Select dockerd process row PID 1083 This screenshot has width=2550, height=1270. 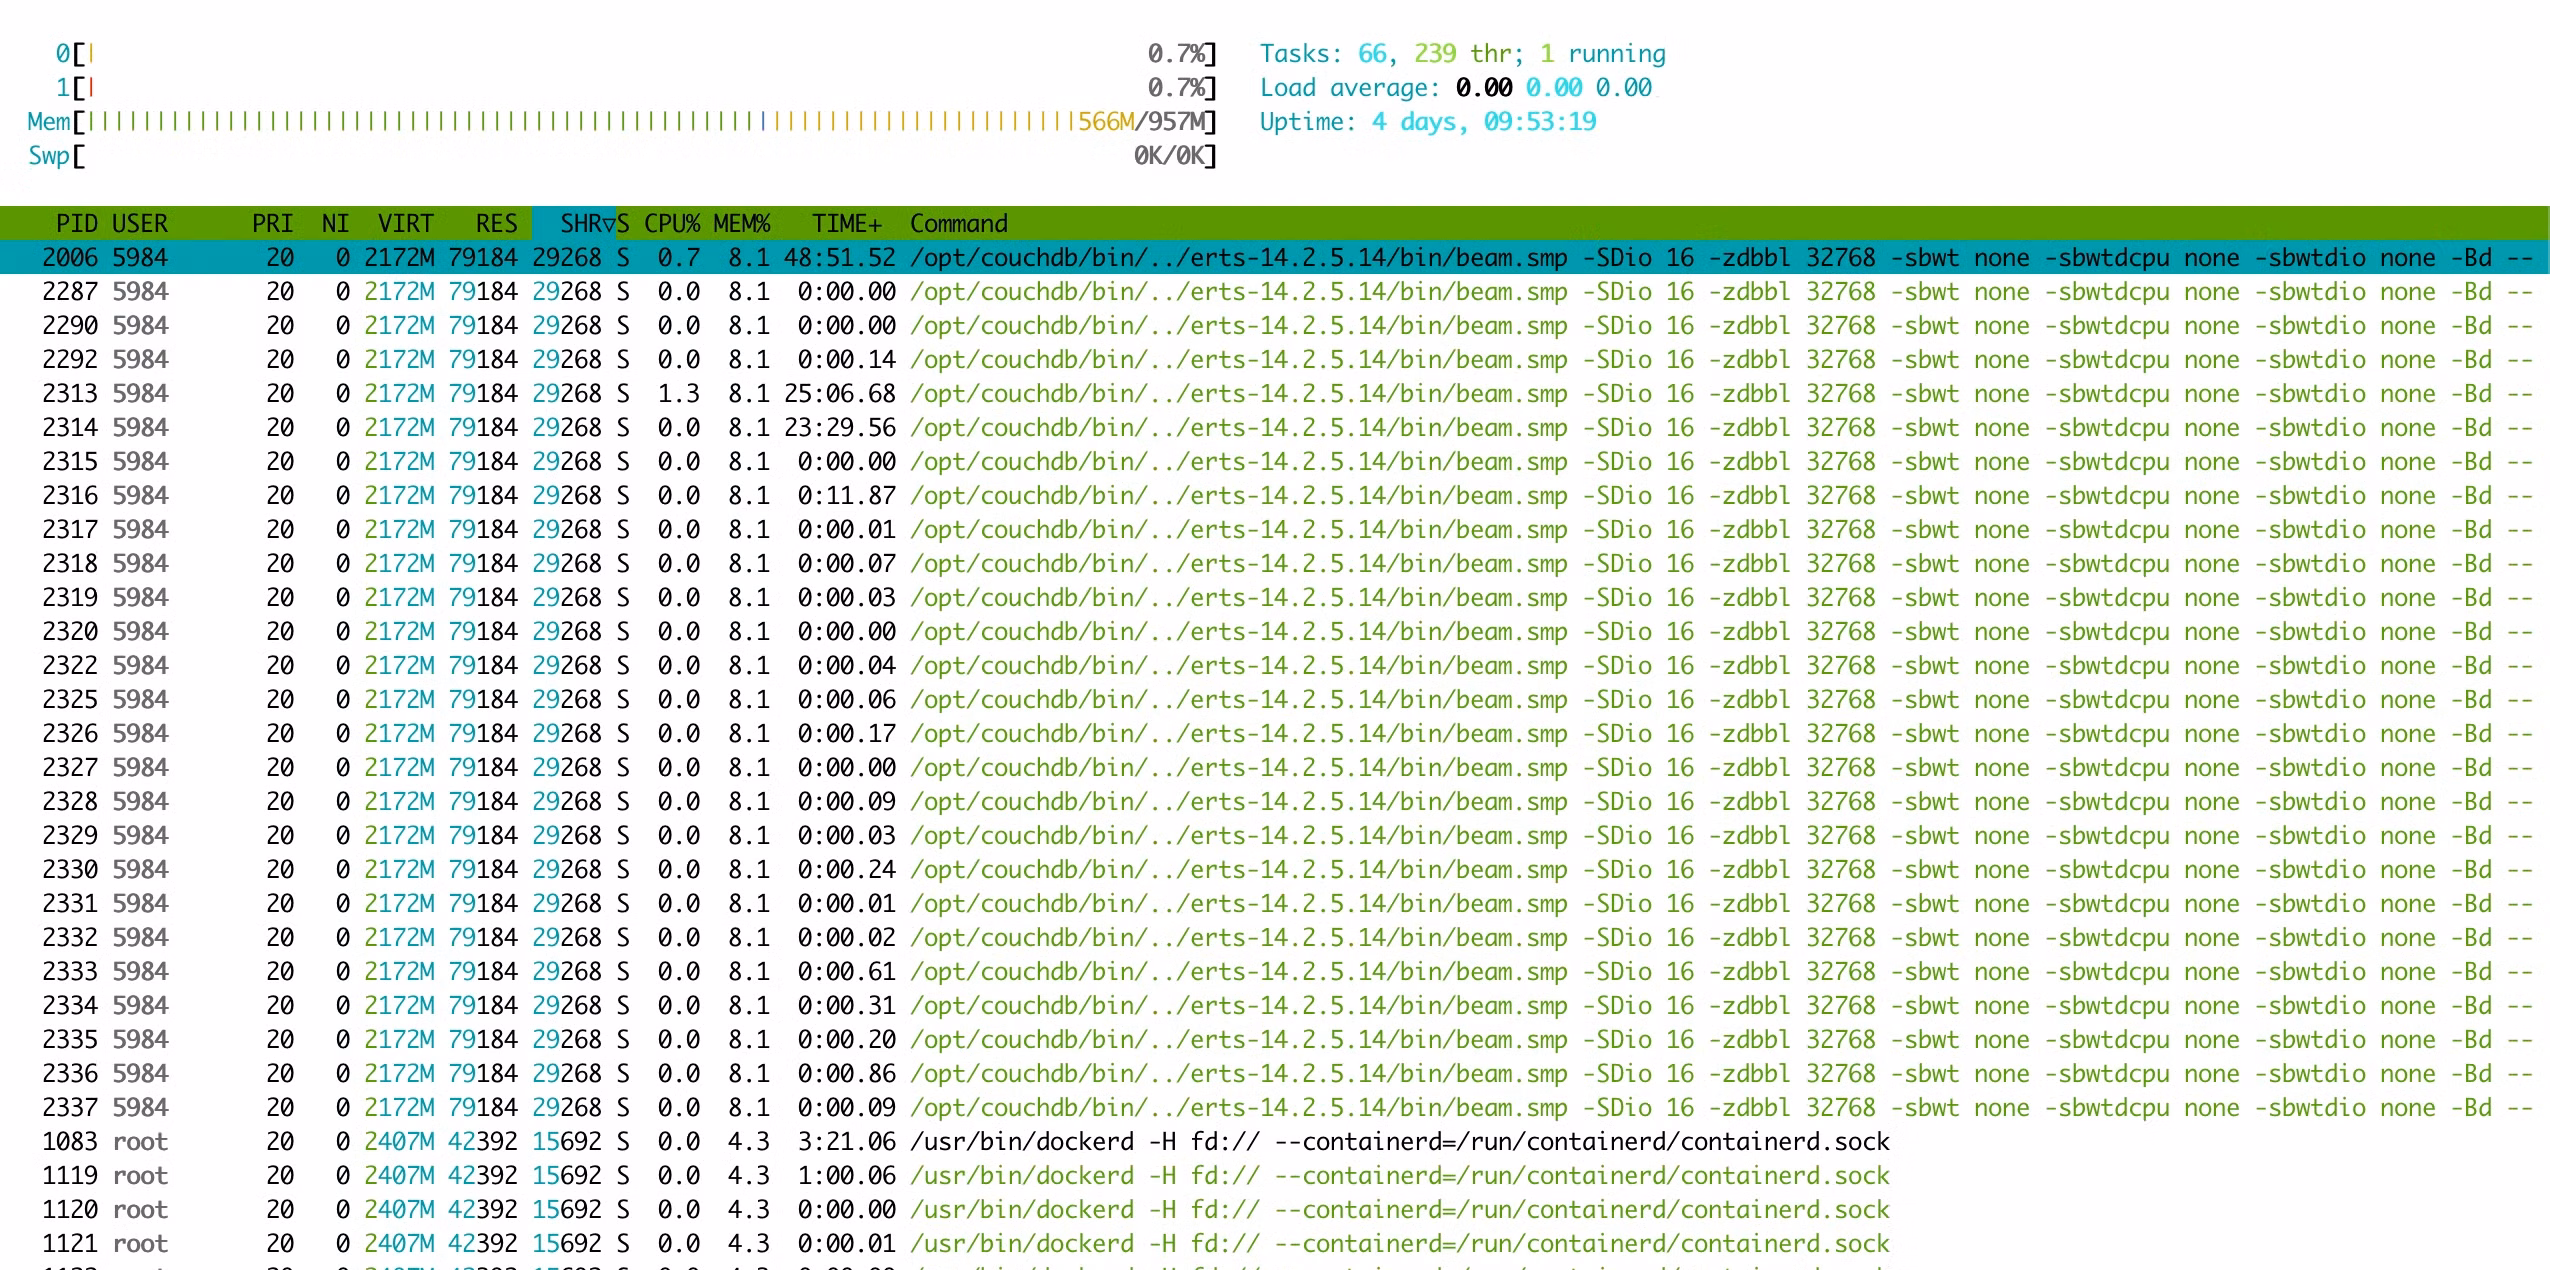coord(1275,1142)
